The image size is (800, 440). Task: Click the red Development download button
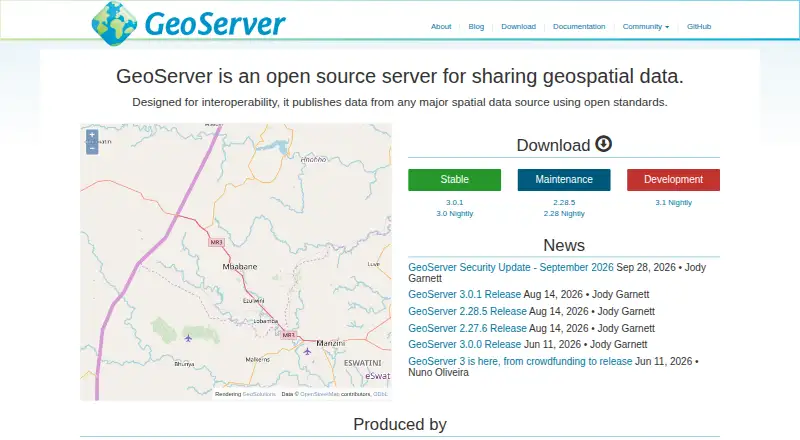tap(673, 180)
